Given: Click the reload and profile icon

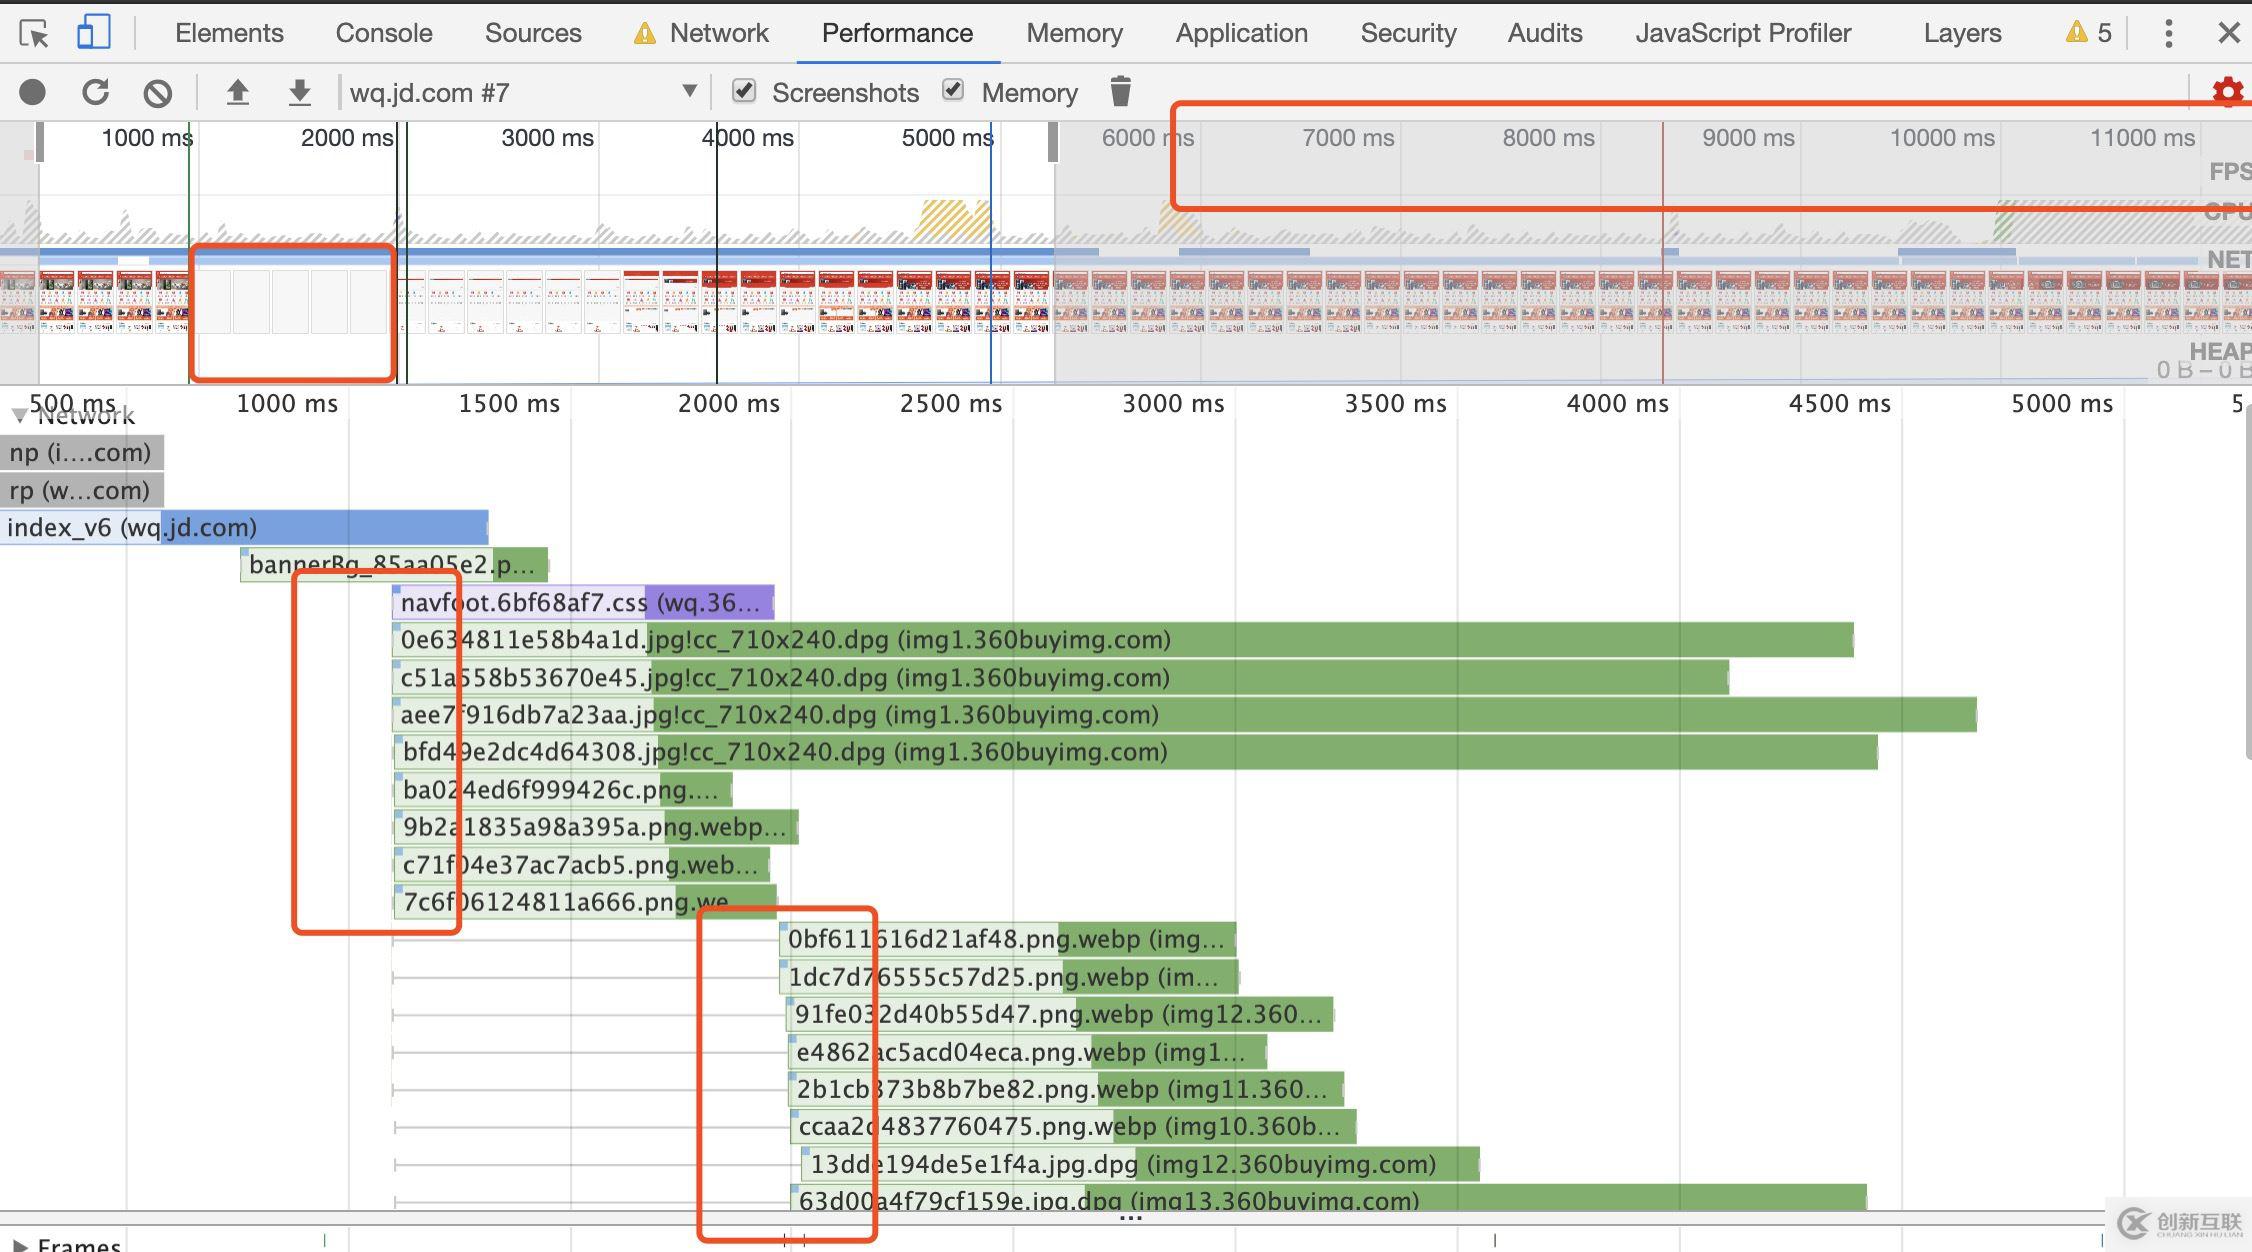Looking at the screenshot, I should click(x=97, y=91).
